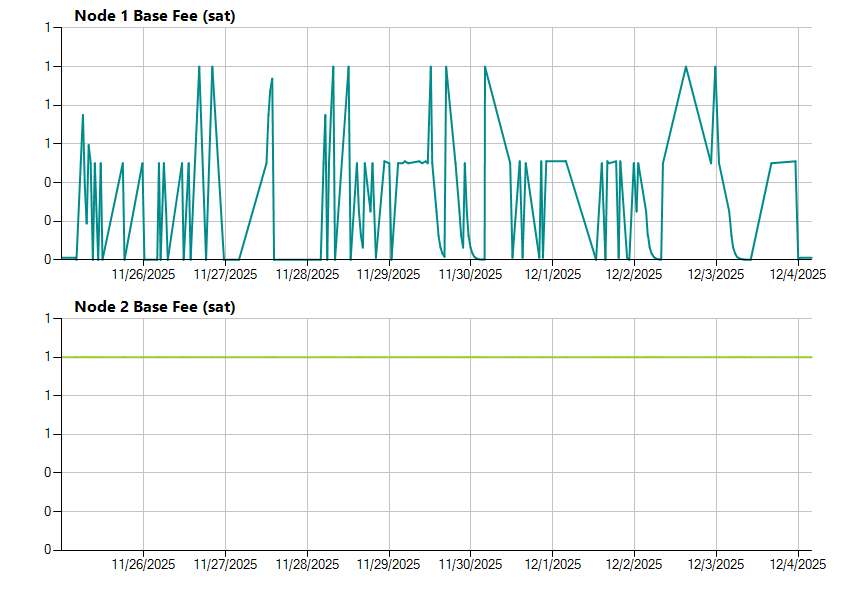
Task: Select the 12/2/2025 label on Node 2 chart
Action: pos(635,564)
